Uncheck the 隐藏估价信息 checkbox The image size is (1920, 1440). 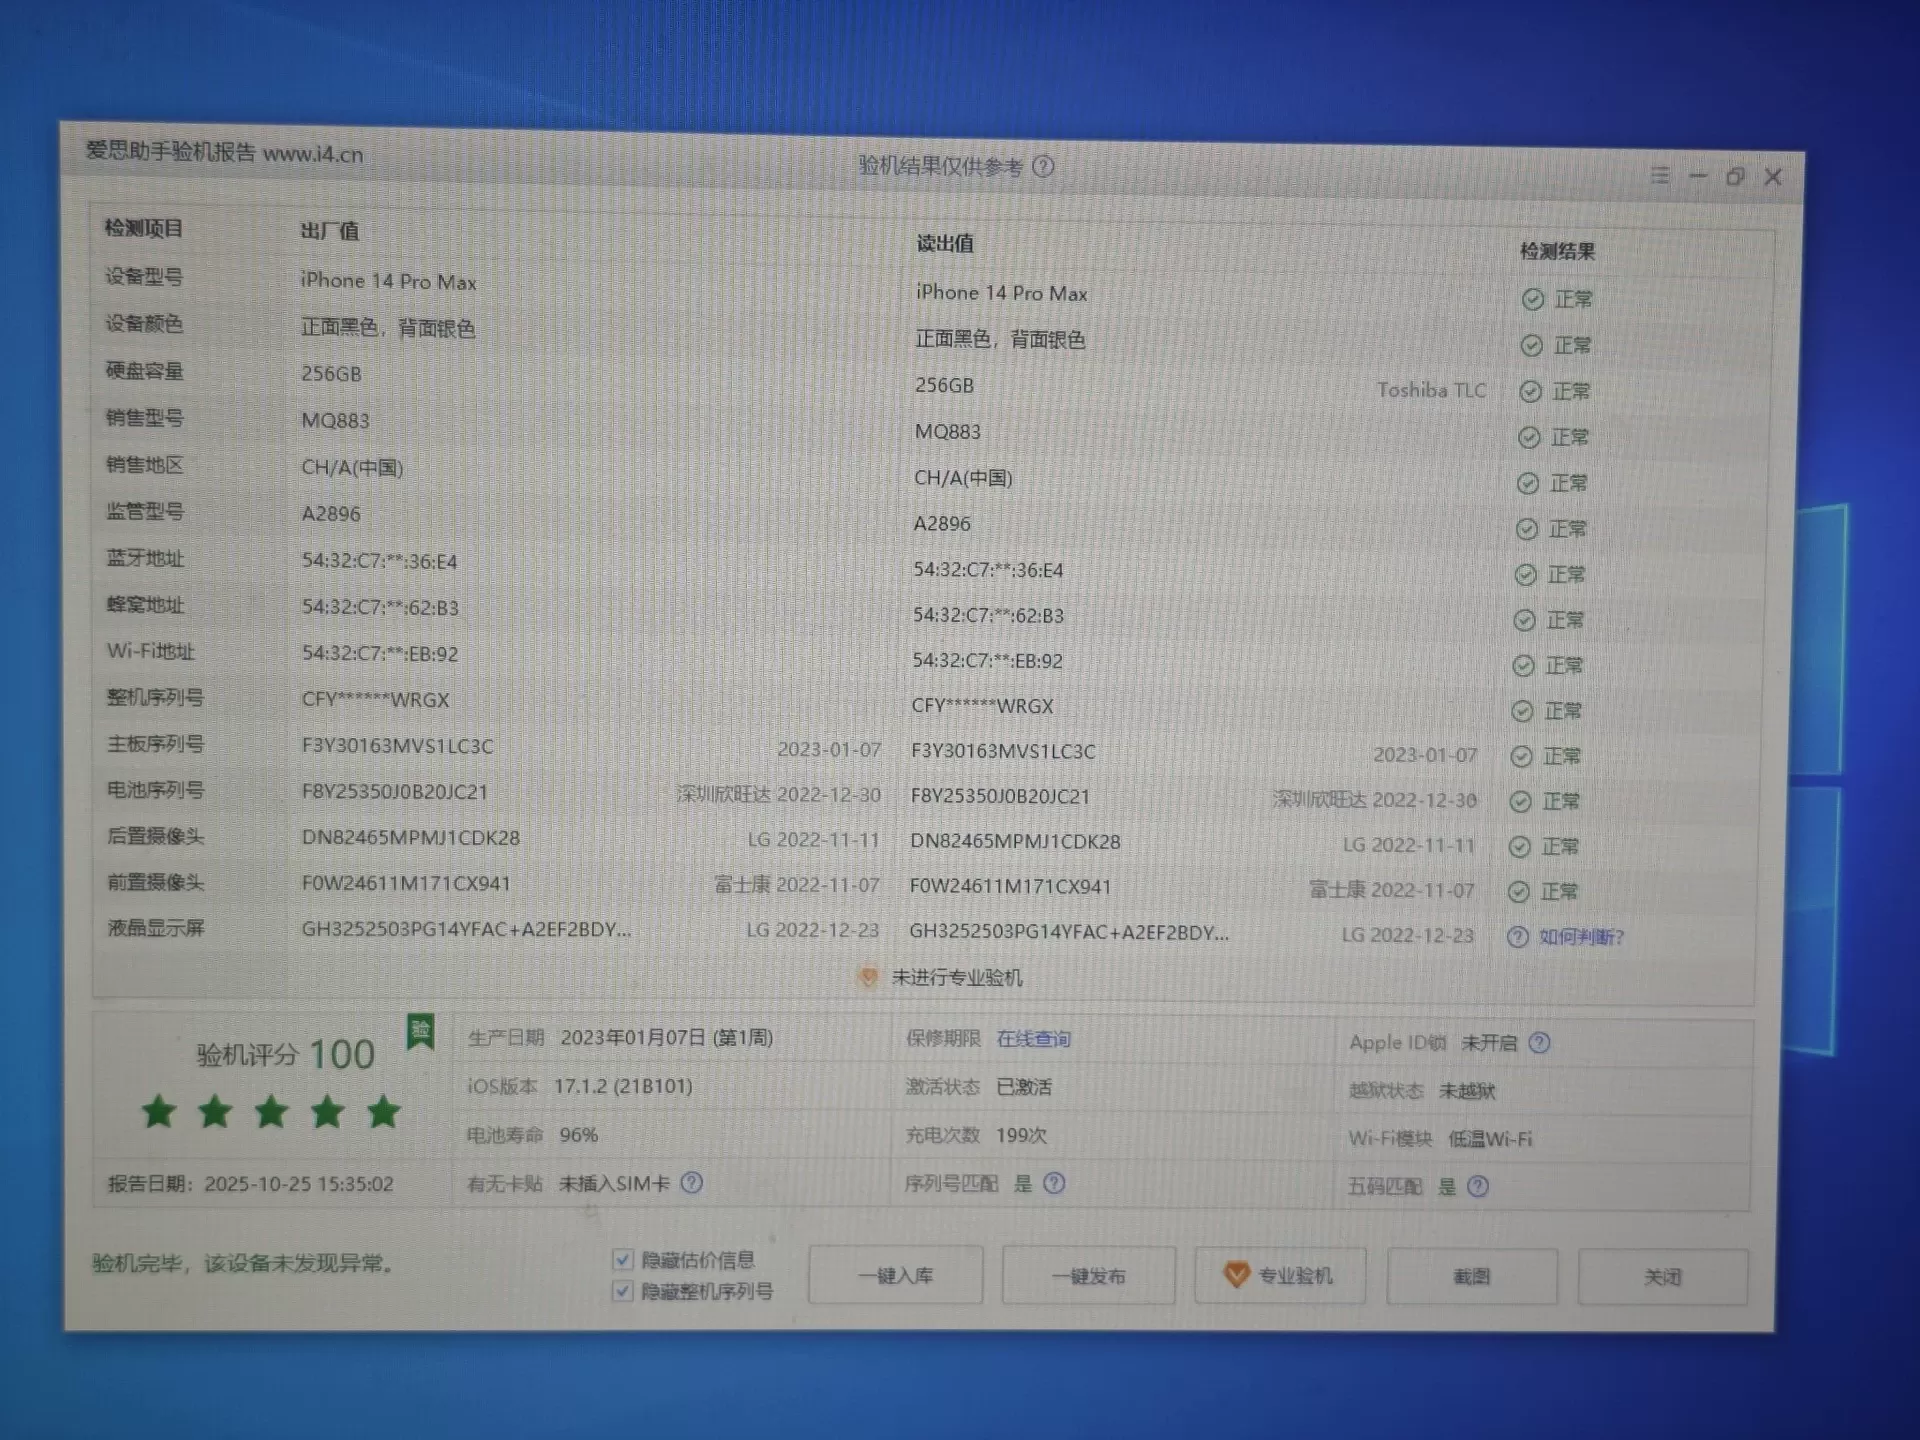tap(623, 1259)
